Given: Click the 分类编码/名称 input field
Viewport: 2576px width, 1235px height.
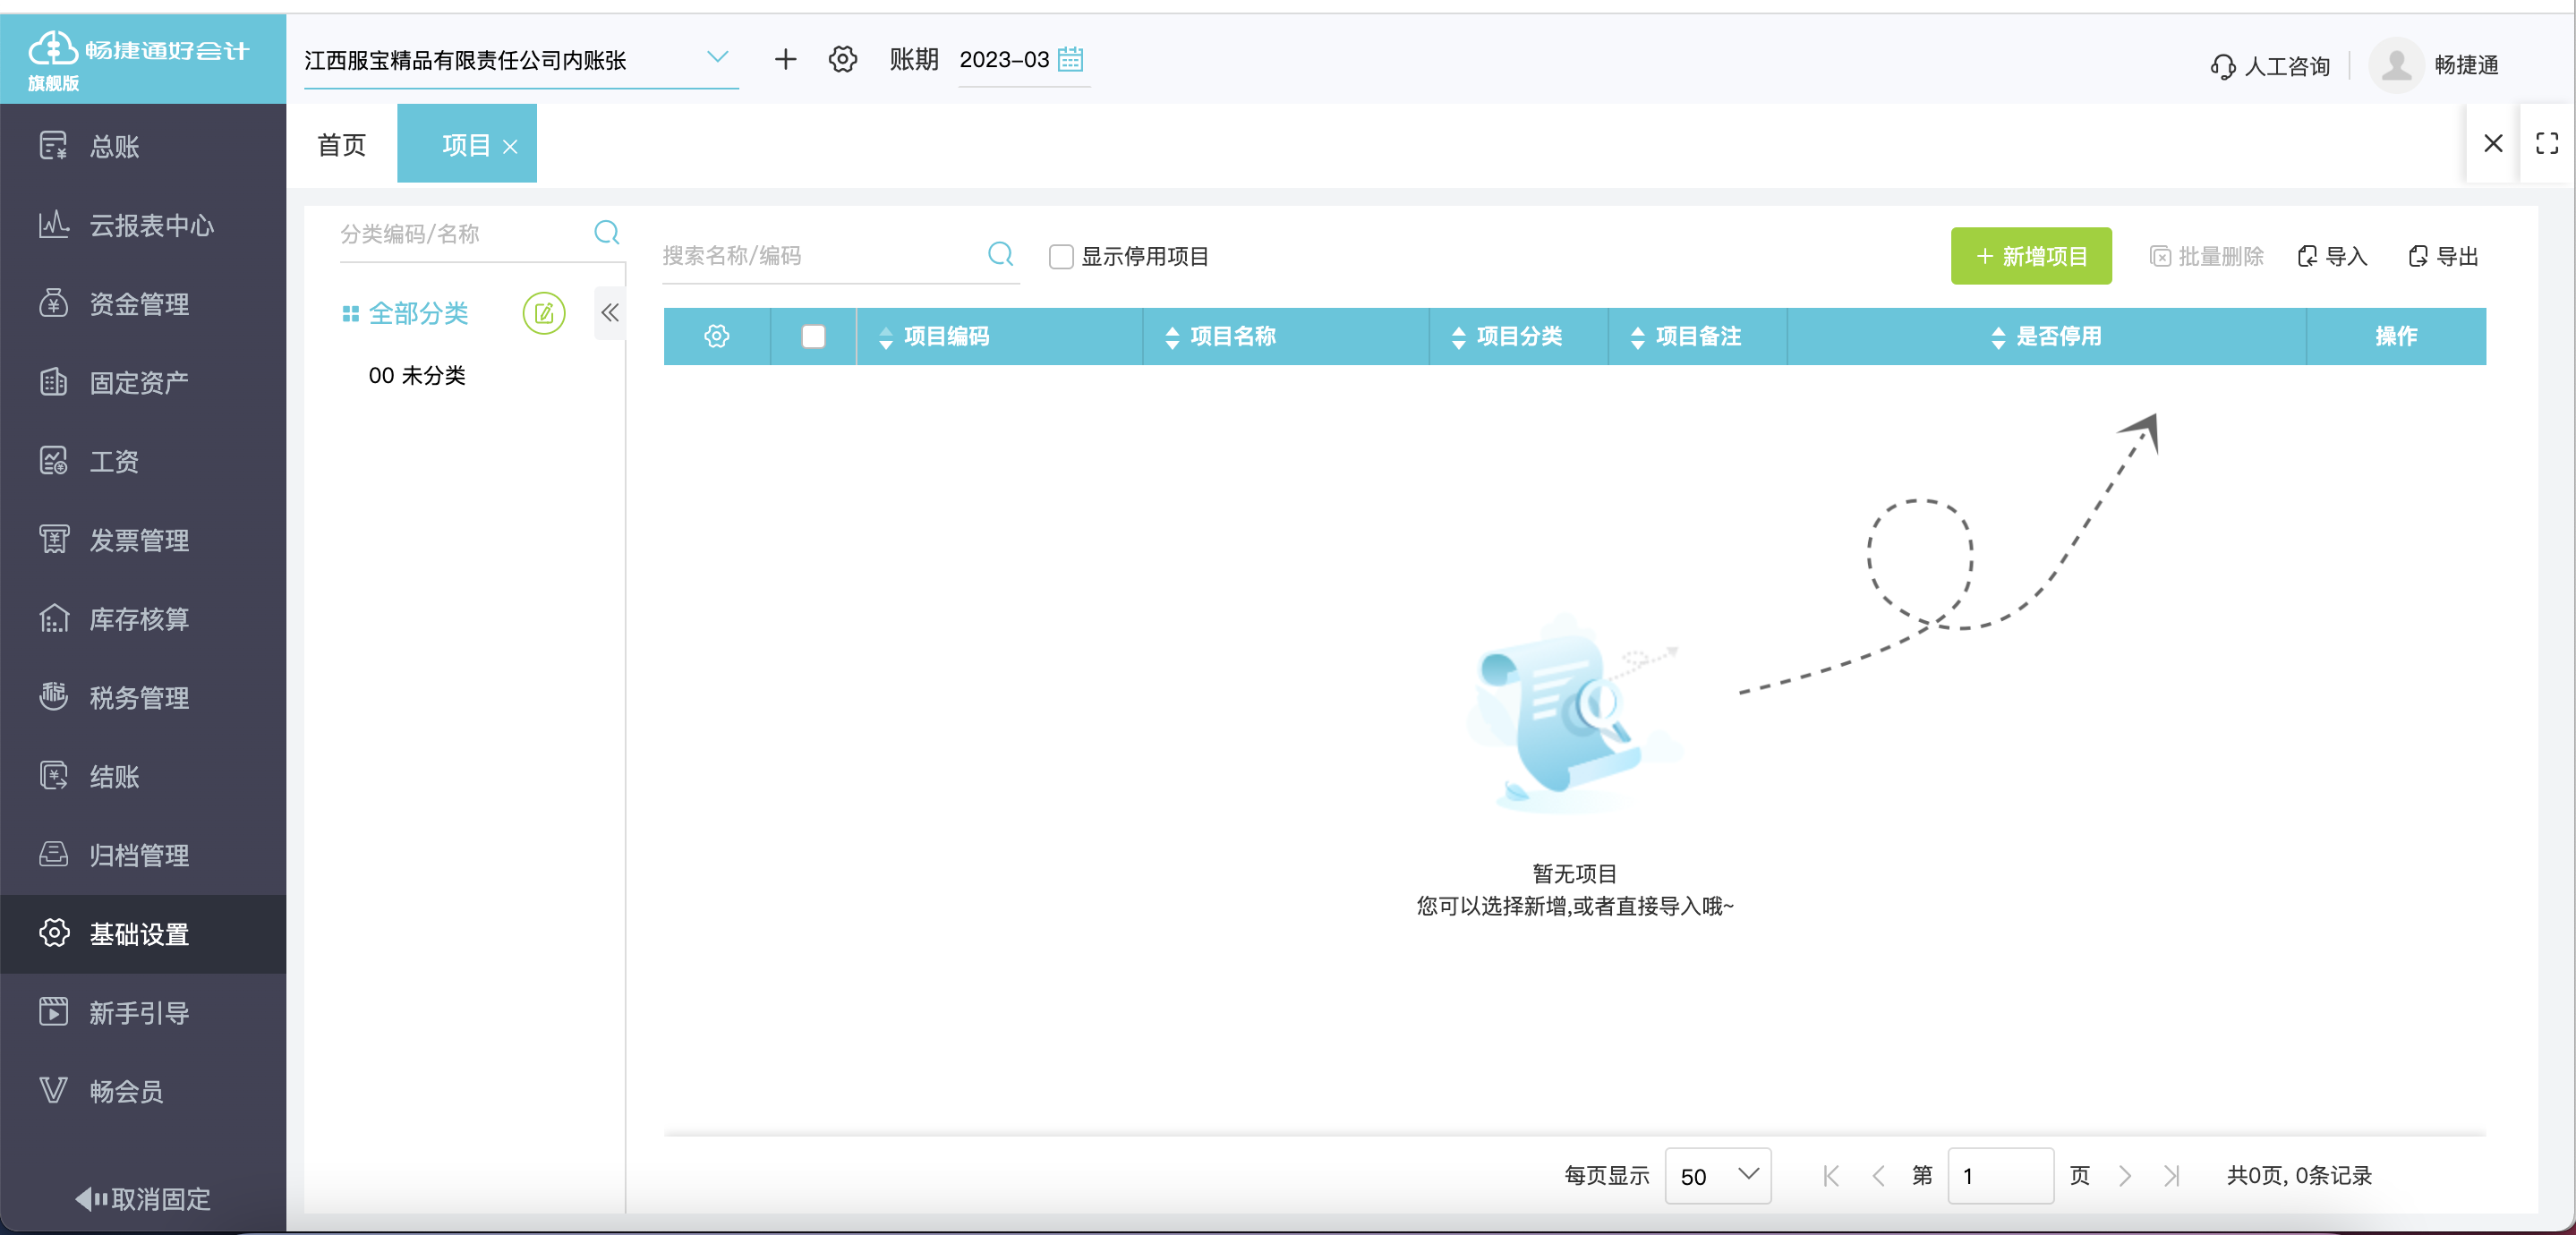Looking at the screenshot, I should coord(460,232).
